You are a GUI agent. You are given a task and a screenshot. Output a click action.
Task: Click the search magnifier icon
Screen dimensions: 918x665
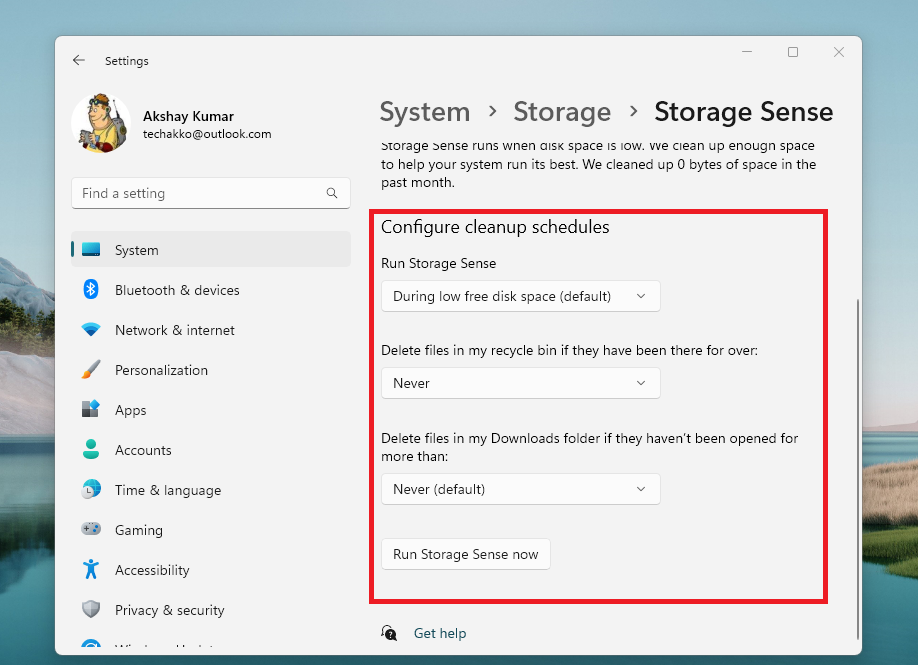pos(332,193)
